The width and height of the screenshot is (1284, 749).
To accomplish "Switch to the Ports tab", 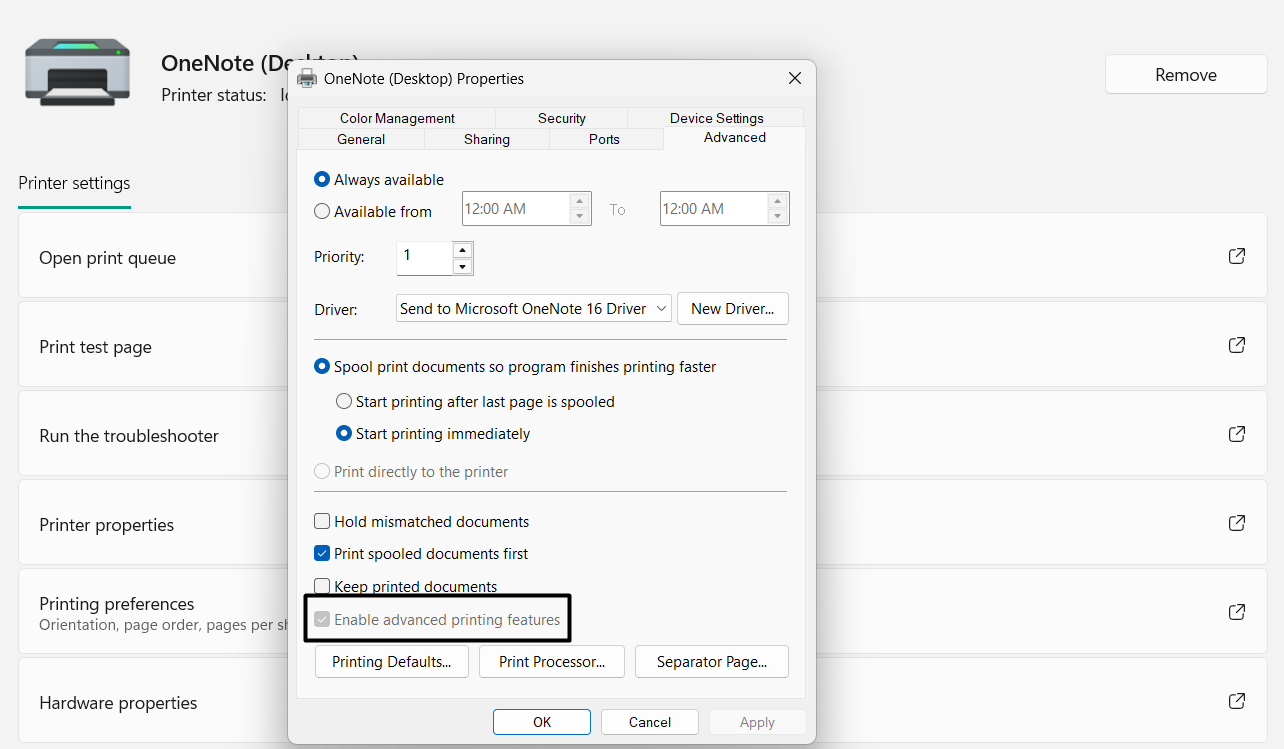I will coord(605,139).
